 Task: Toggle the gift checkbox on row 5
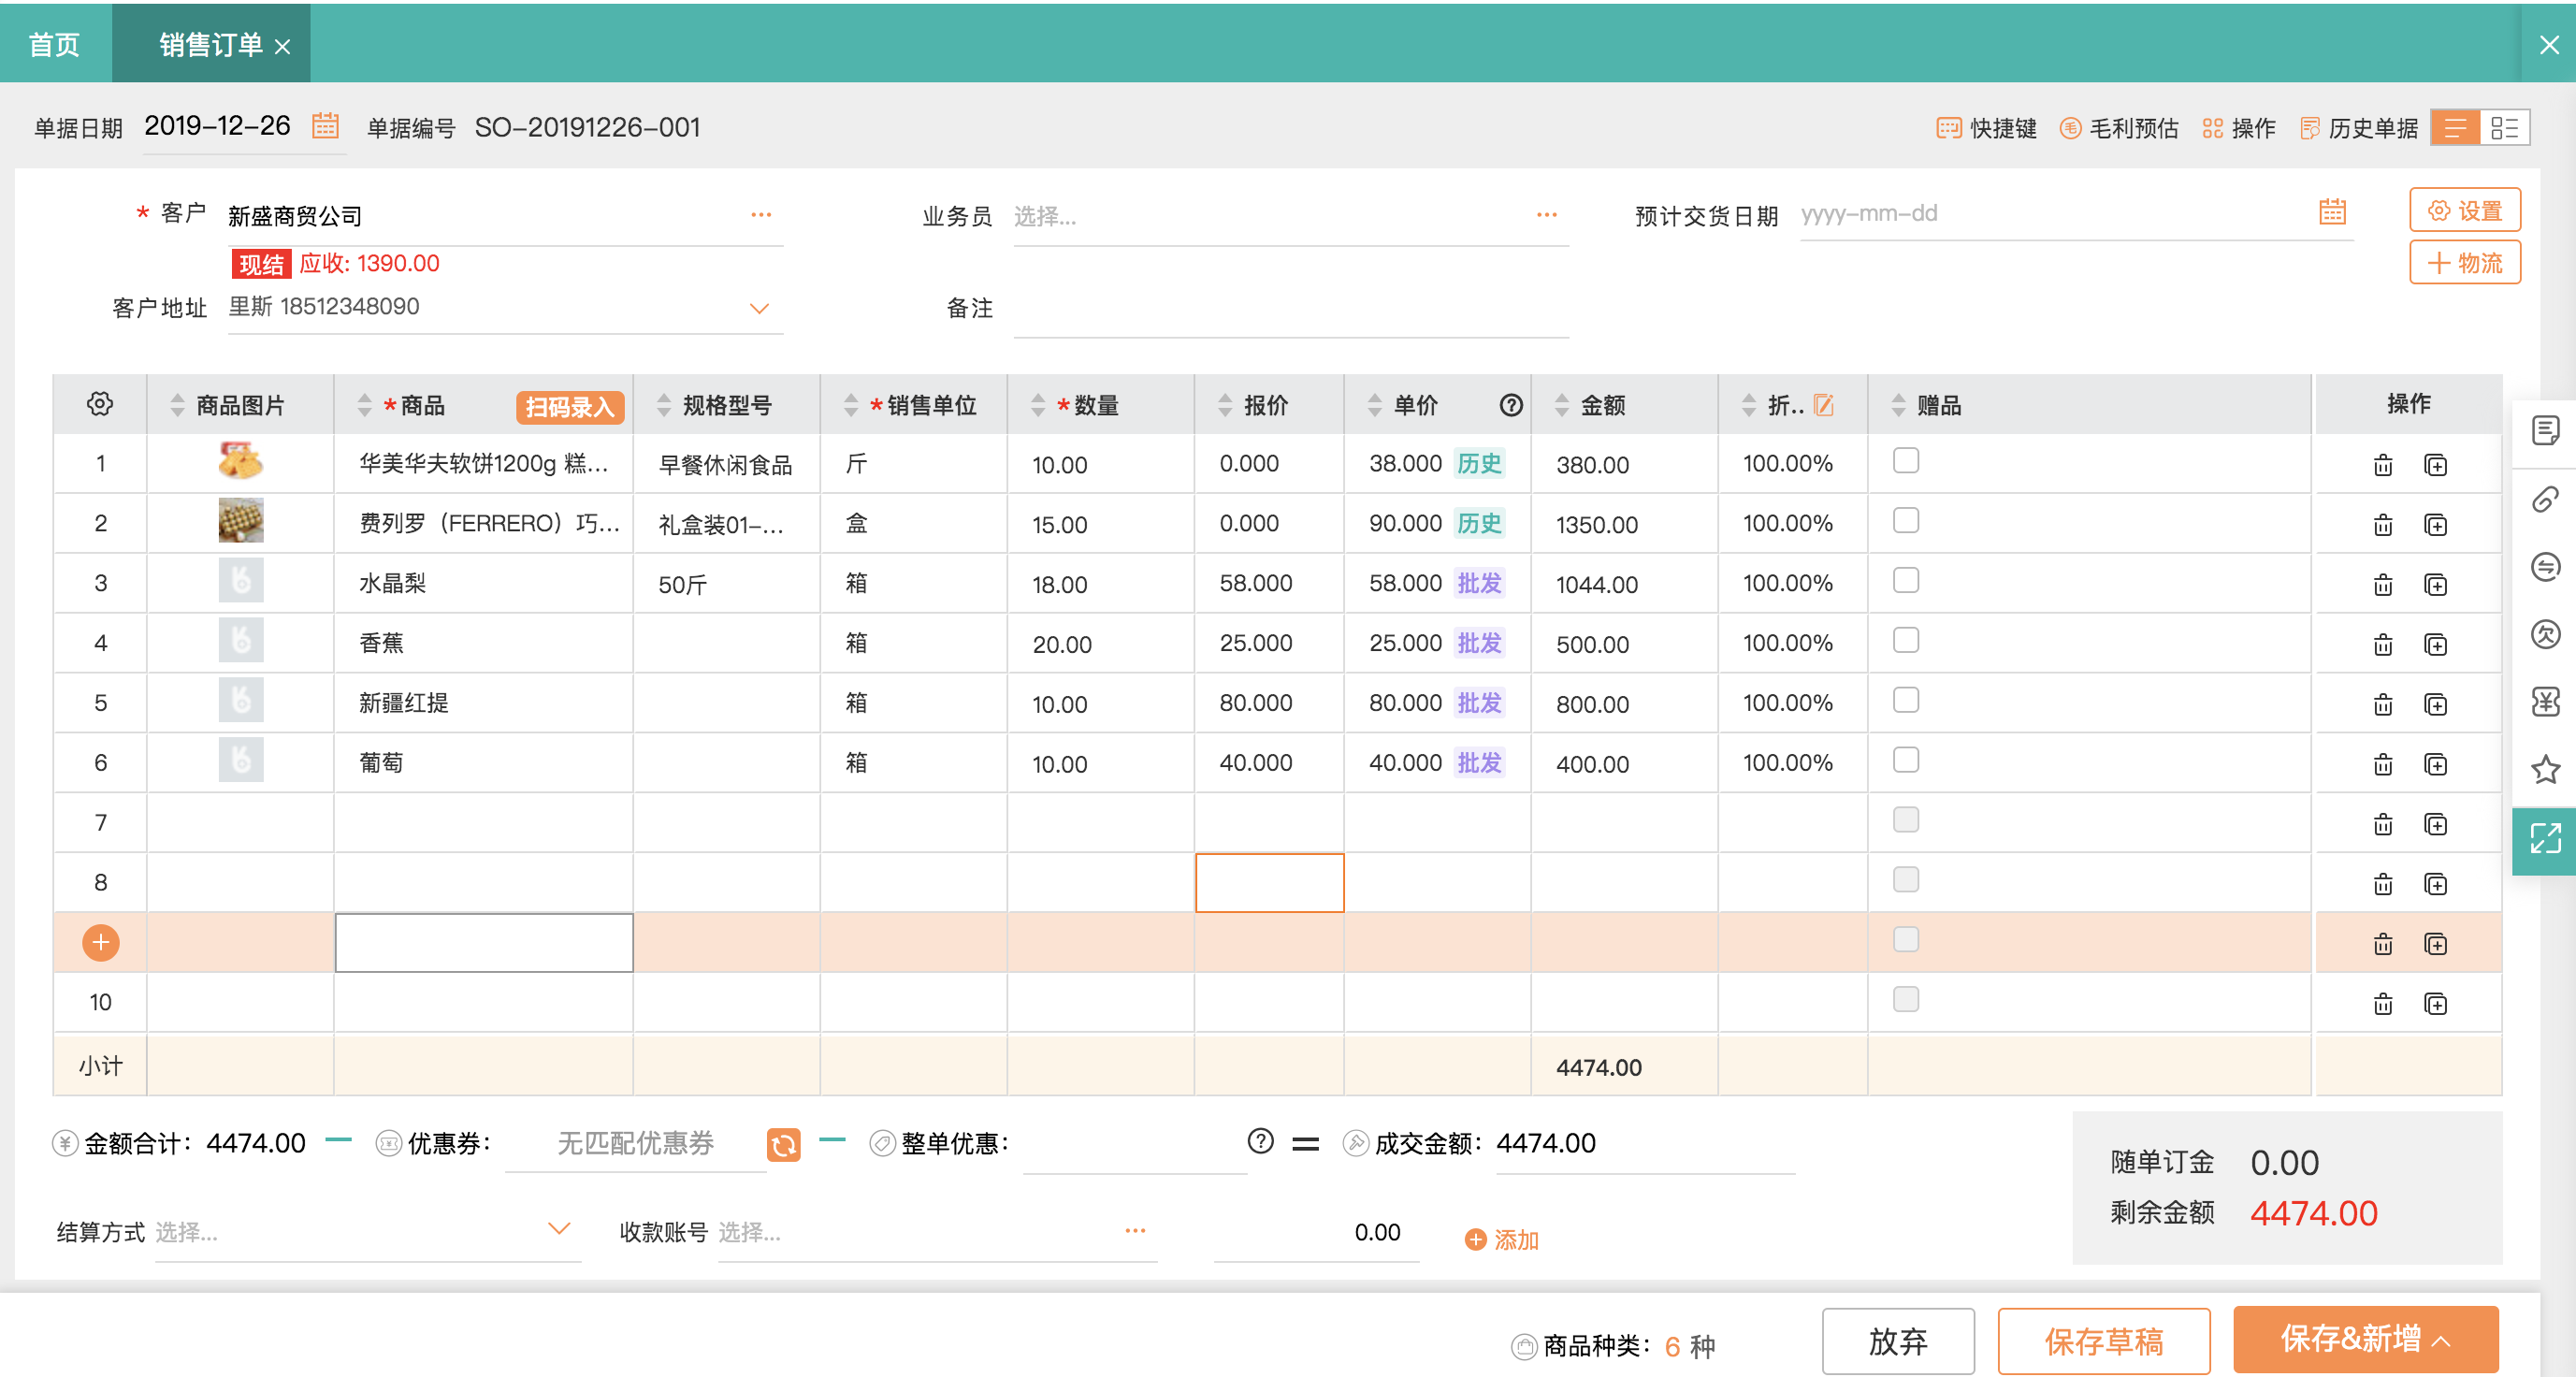tap(1906, 701)
